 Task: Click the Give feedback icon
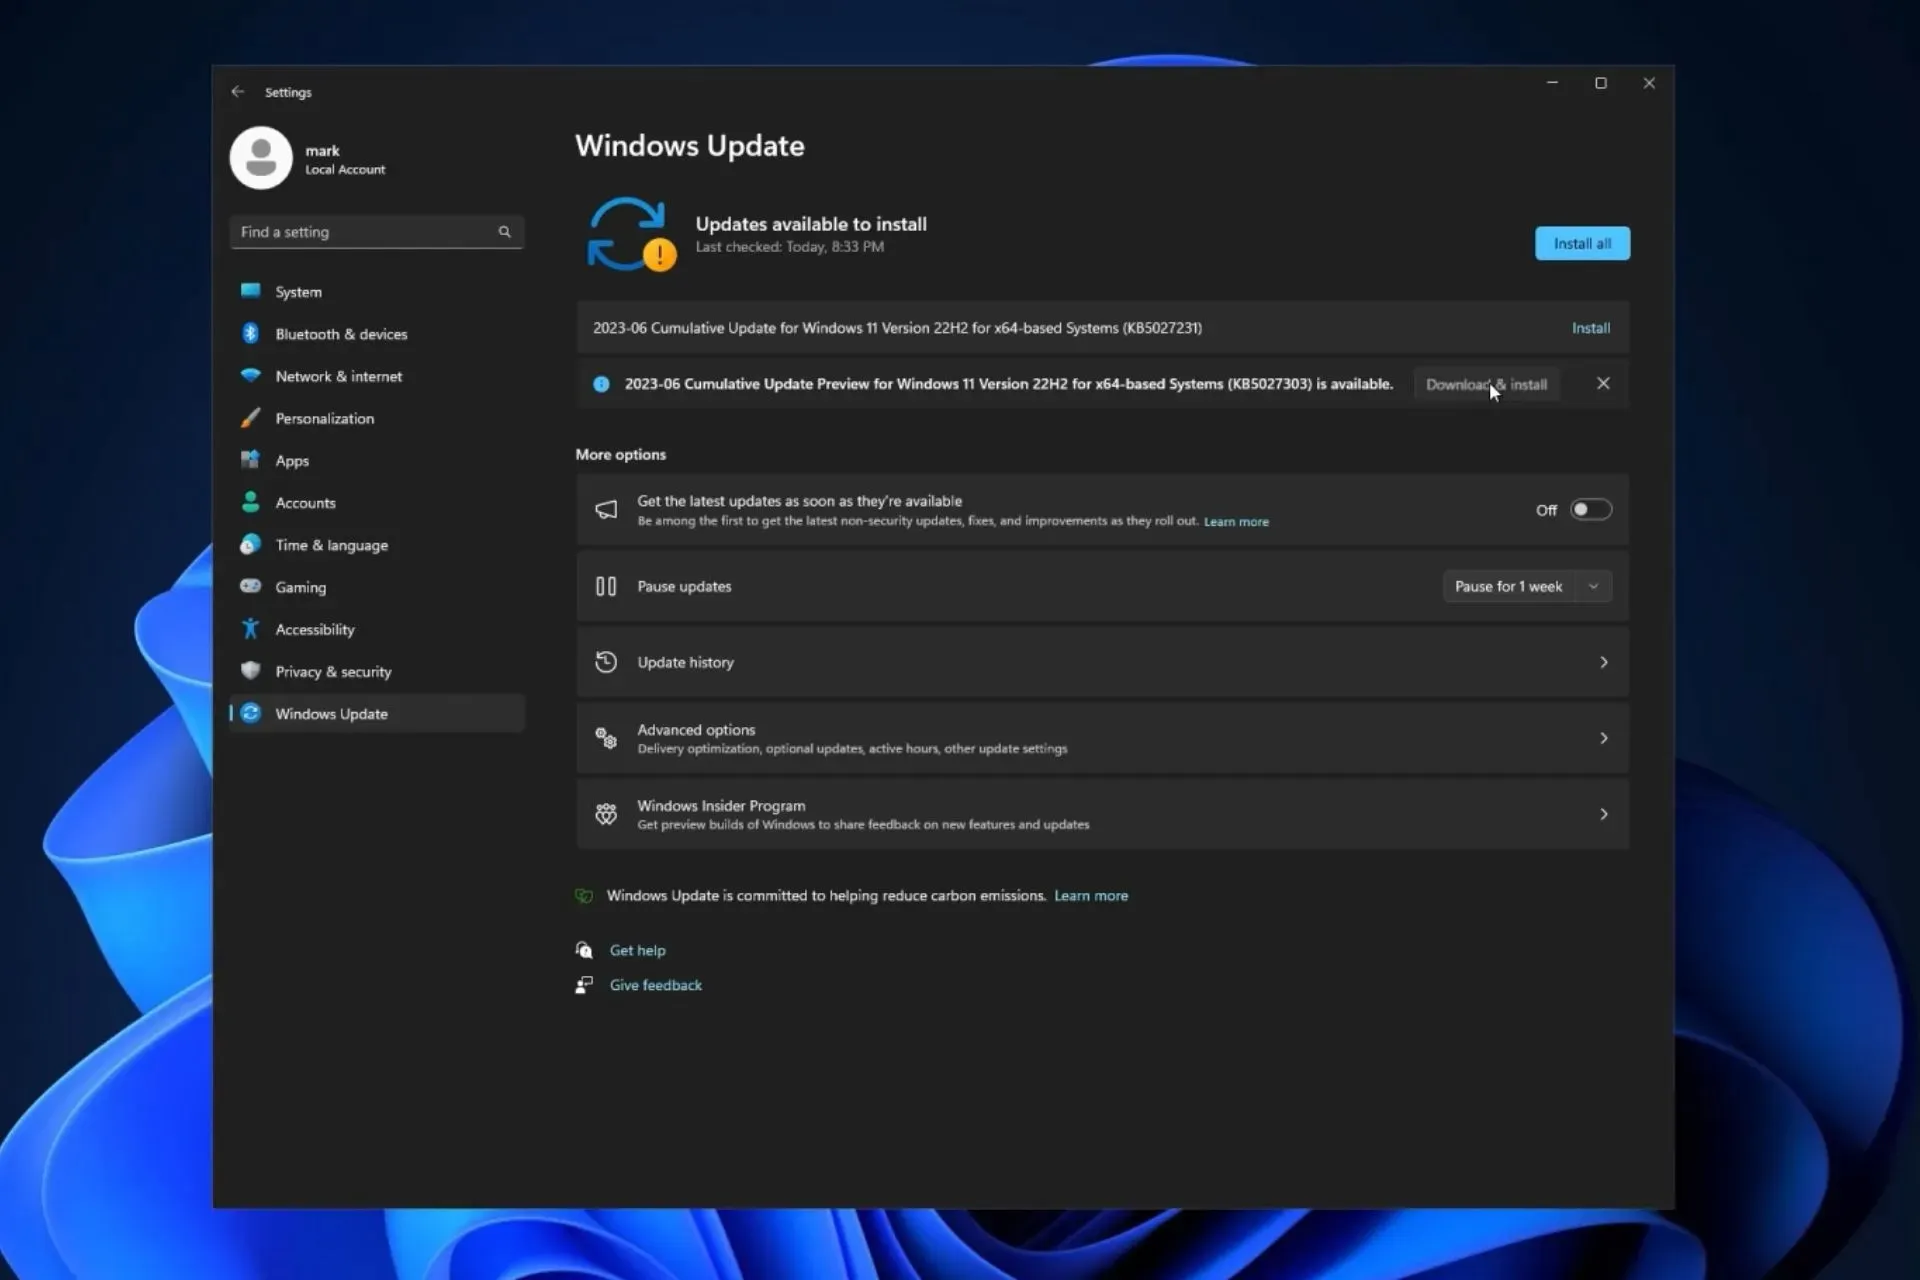tap(584, 985)
